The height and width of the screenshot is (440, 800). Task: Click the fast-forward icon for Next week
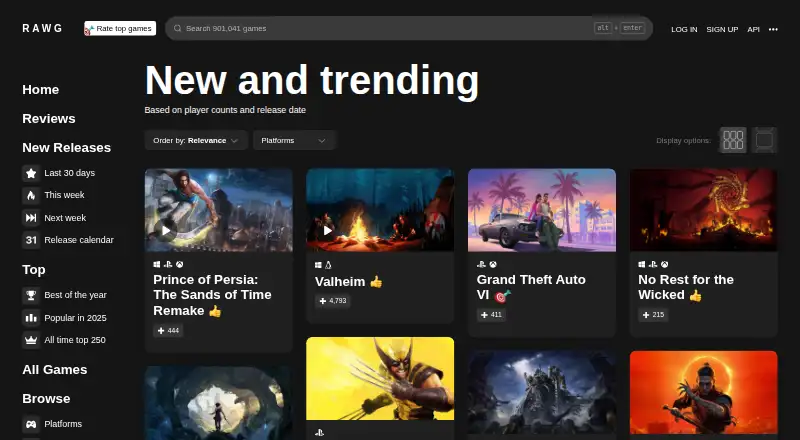(x=31, y=218)
